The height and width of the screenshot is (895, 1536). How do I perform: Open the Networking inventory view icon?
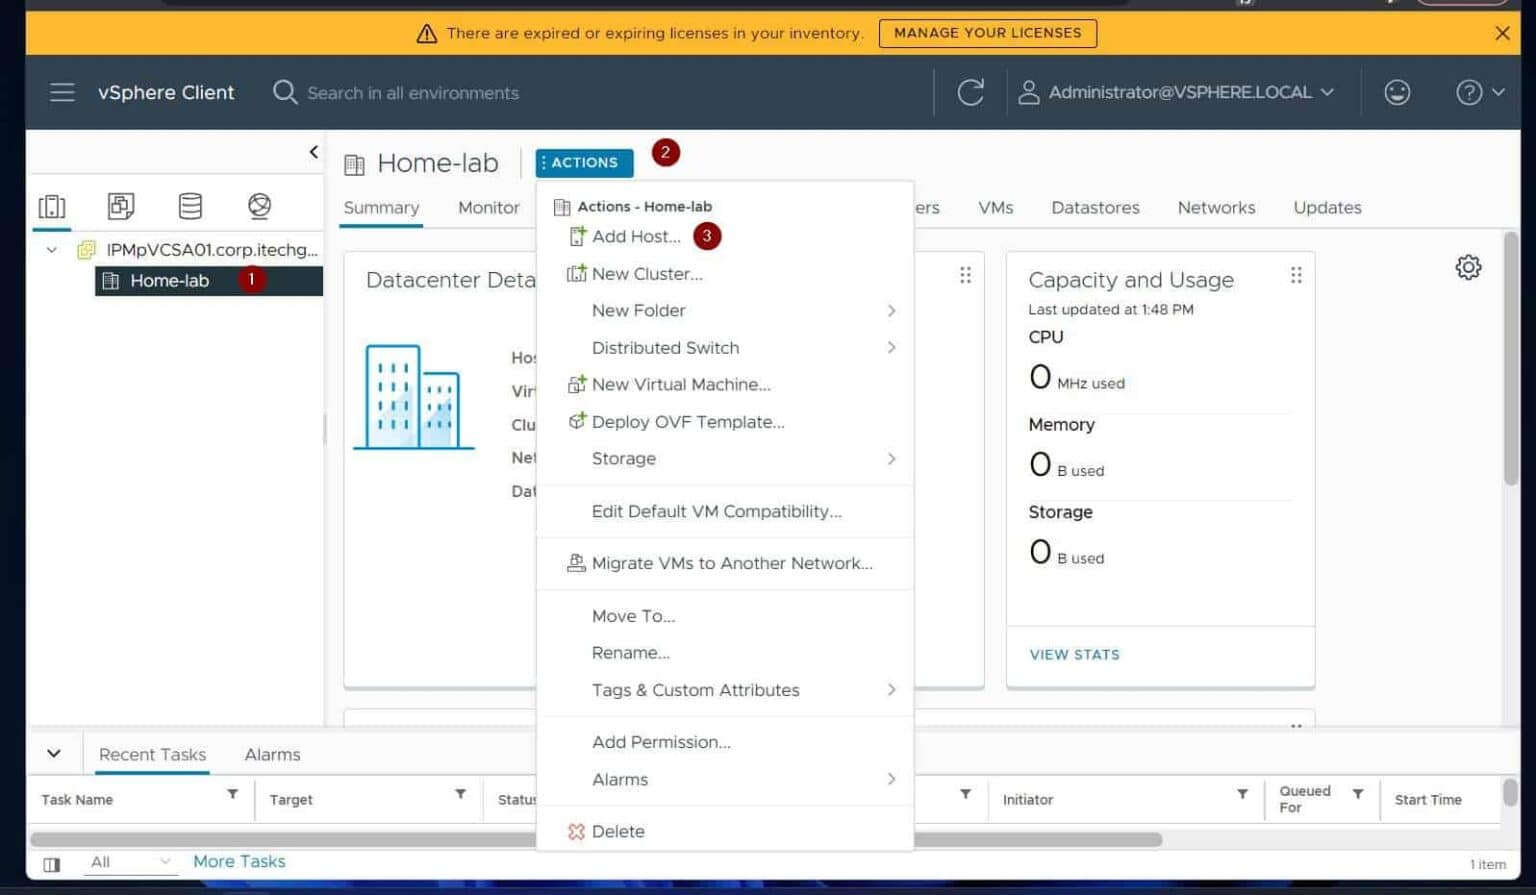(x=259, y=207)
